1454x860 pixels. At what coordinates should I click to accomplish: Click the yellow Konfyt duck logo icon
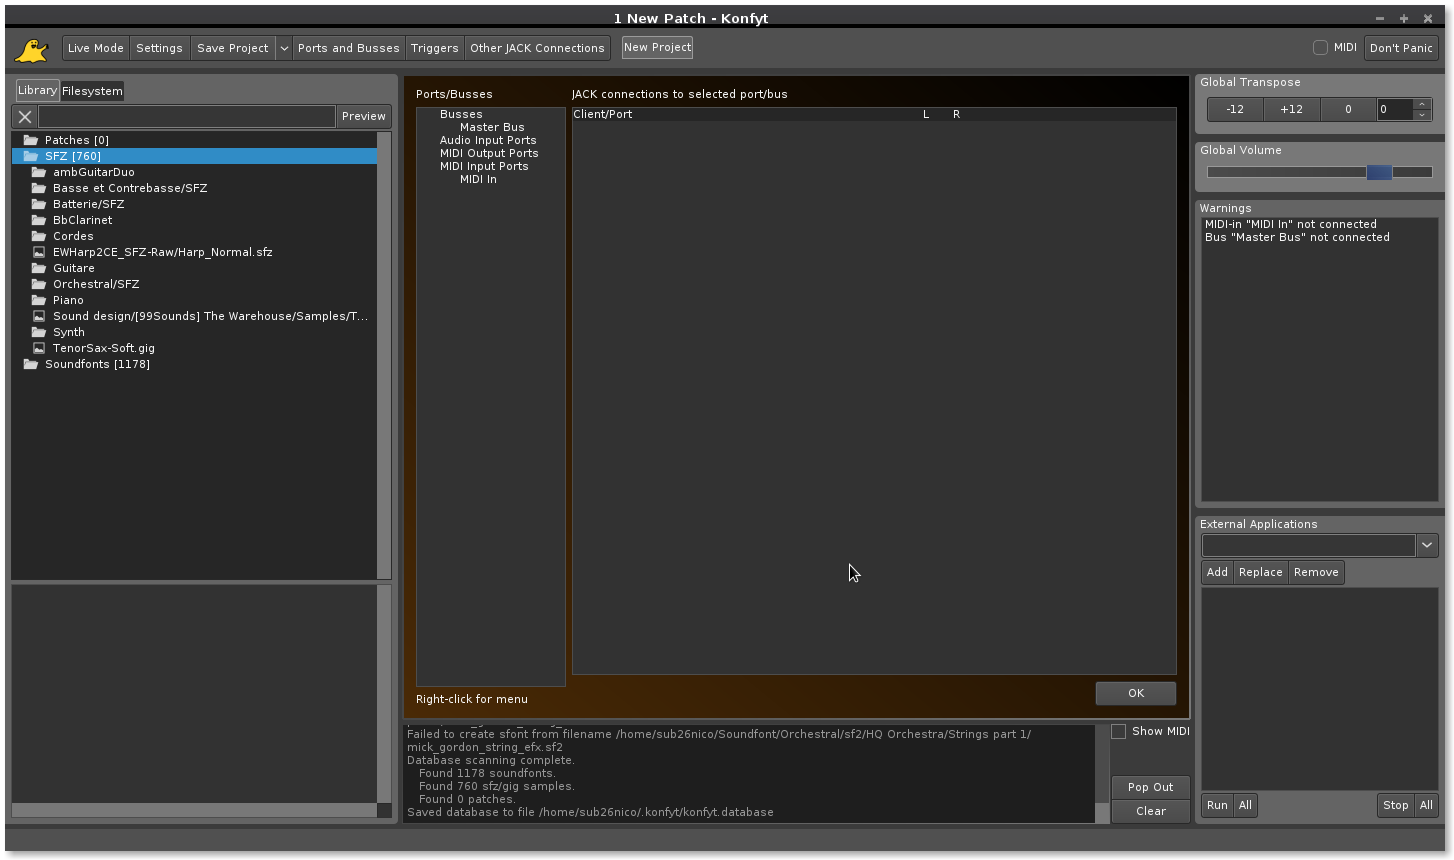click(x=32, y=49)
